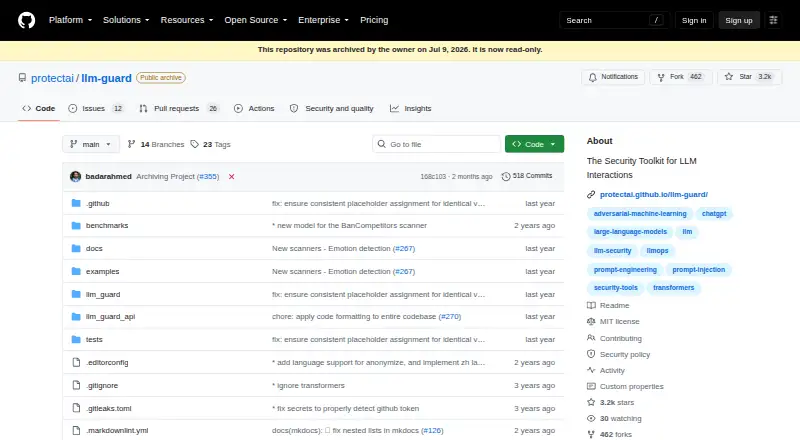The image size is (800, 440).
Task: Open the Pricing page
Action: [x=374, y=20]
